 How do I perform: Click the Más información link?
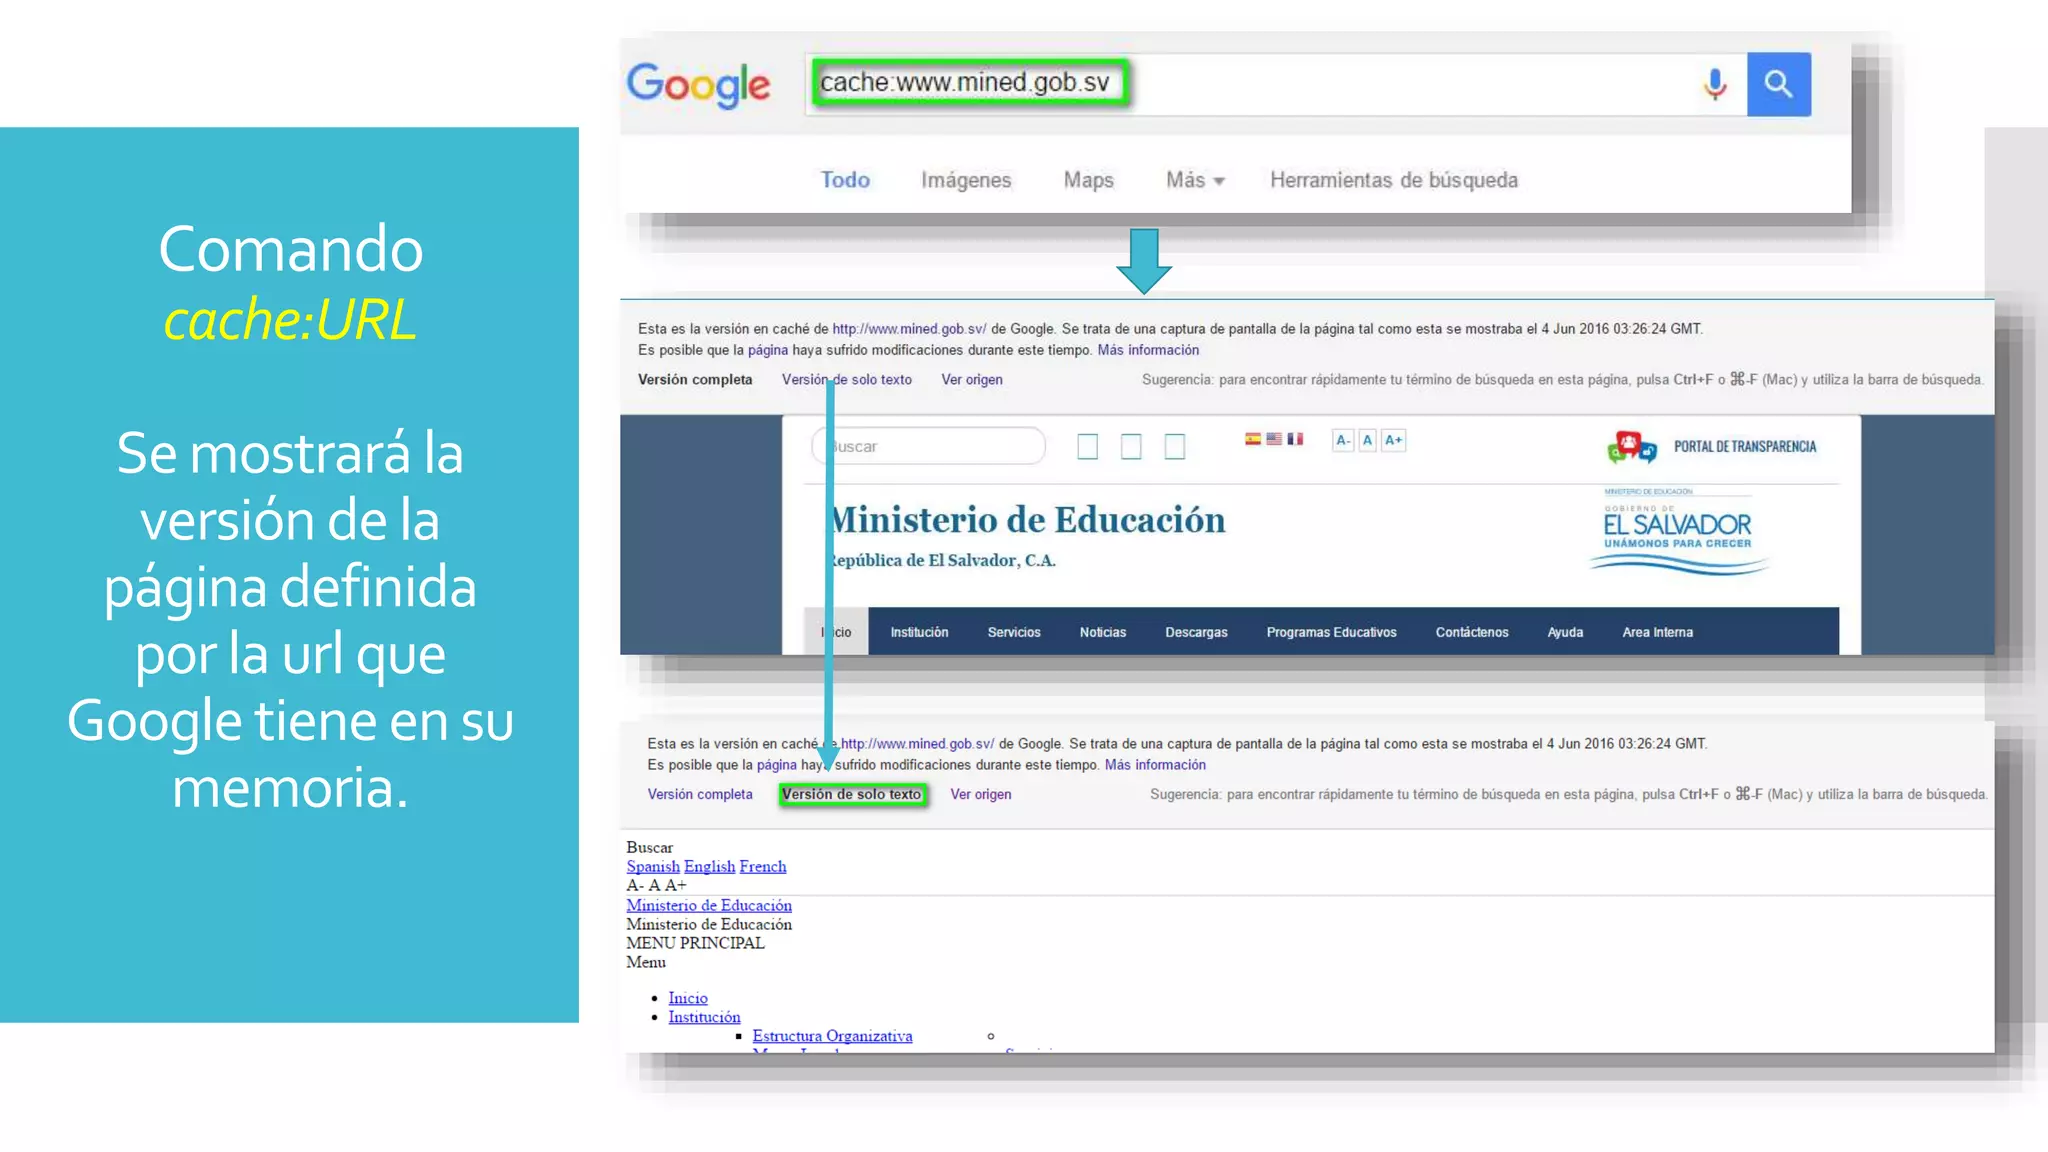[x=1147, y=350]
